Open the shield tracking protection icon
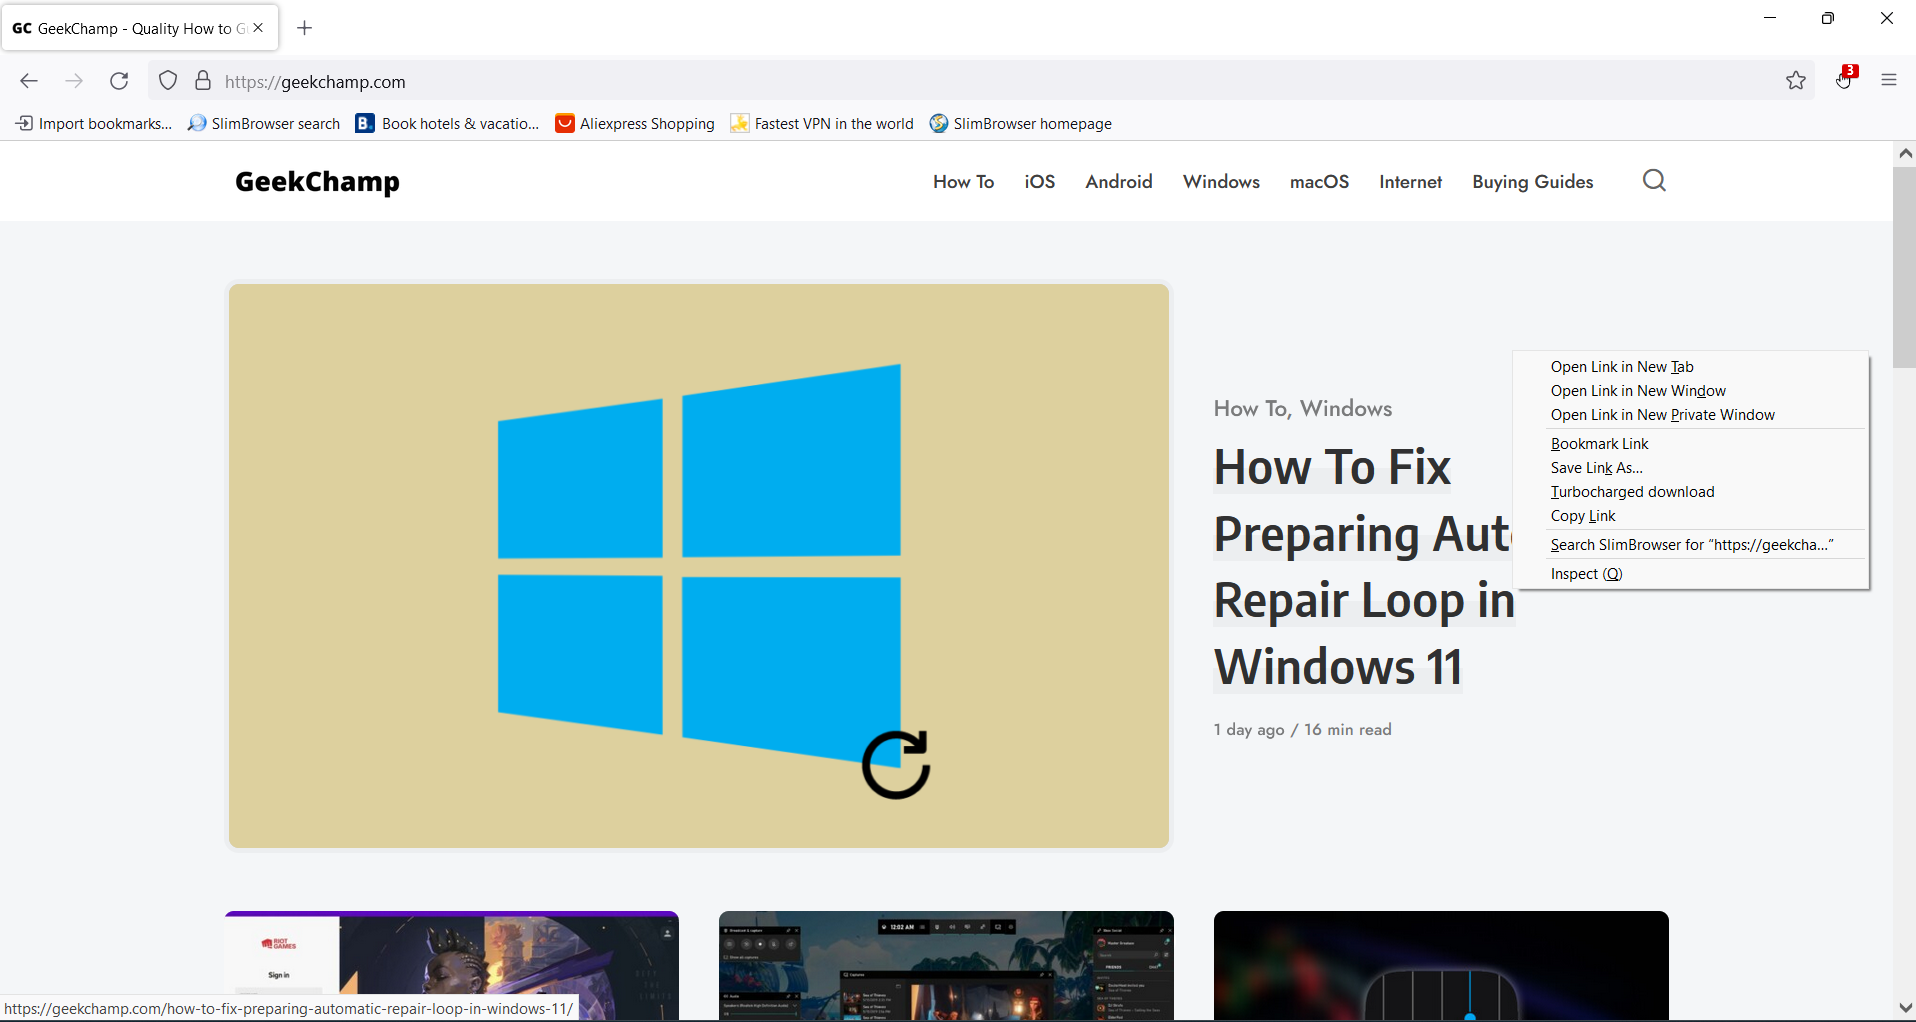 click(x=168, y=81)
